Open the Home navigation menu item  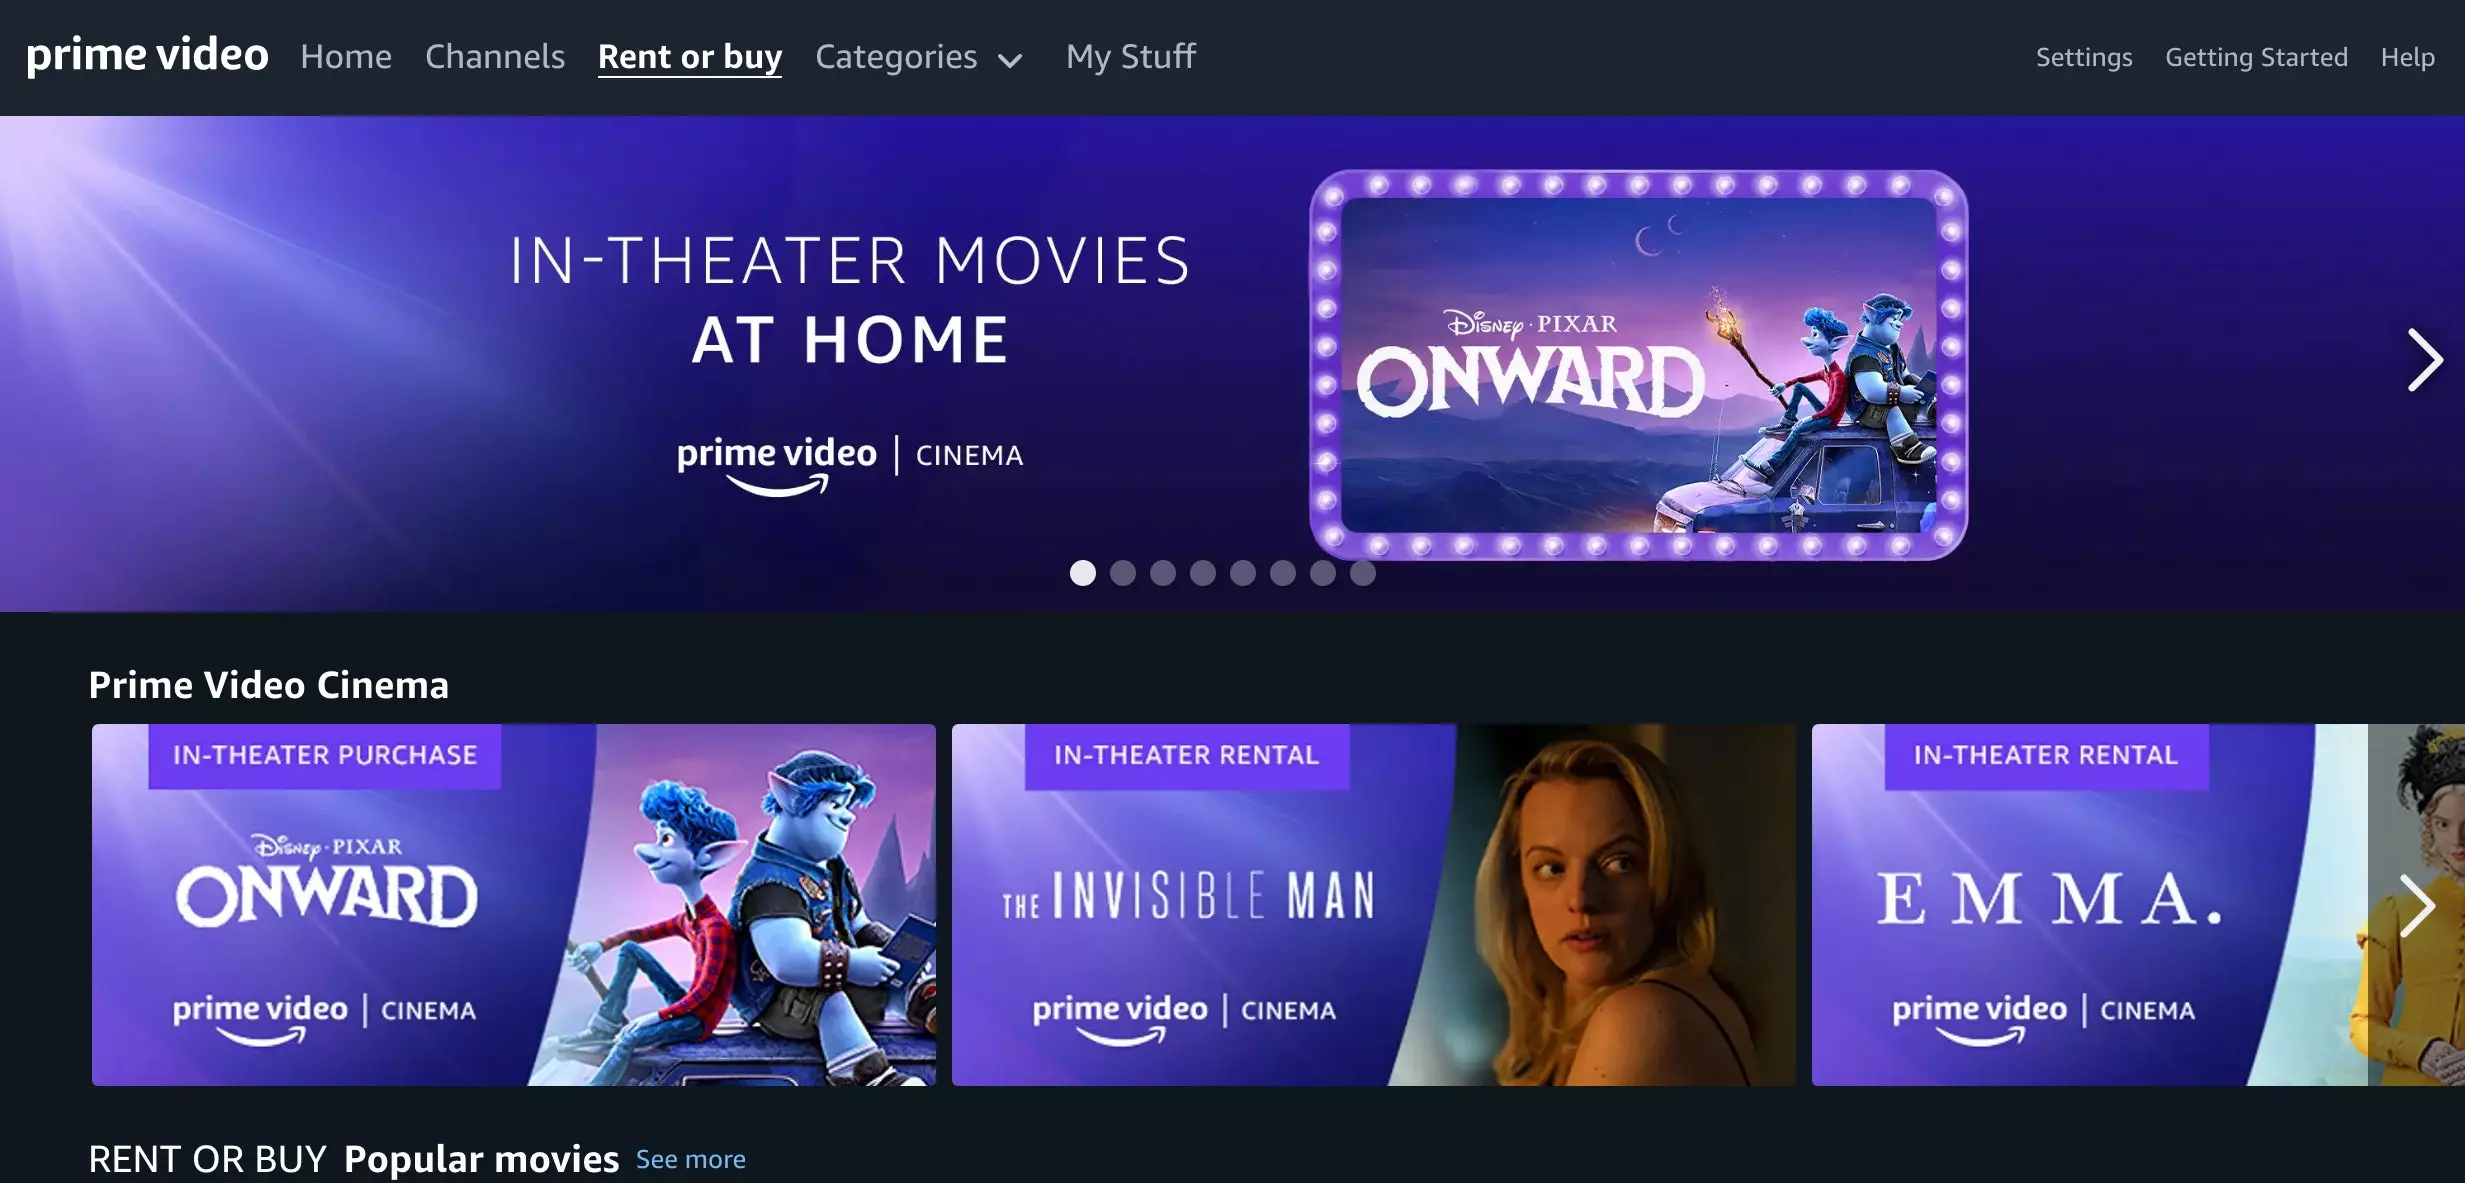click(344, 55)
